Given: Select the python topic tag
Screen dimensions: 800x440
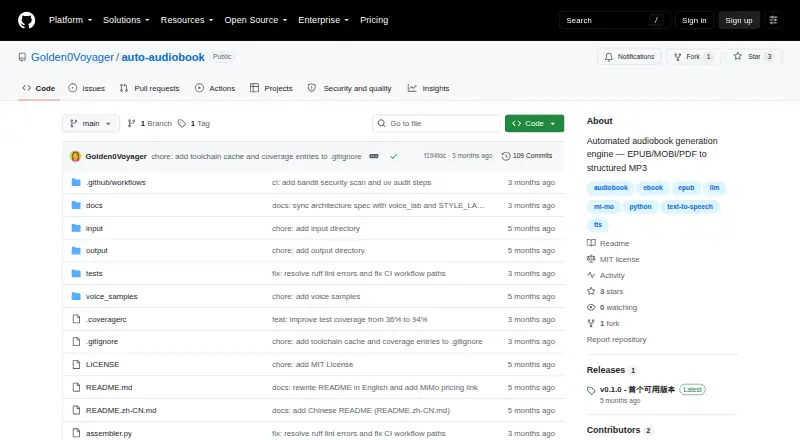Looking at the screenshot, I should [640, 207].
